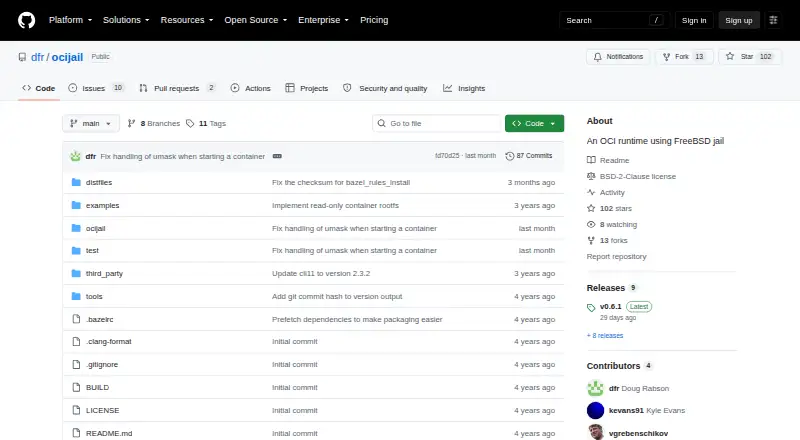Click the tools folder icon
This screenshot has height=440, width=800.
point(76,296)
